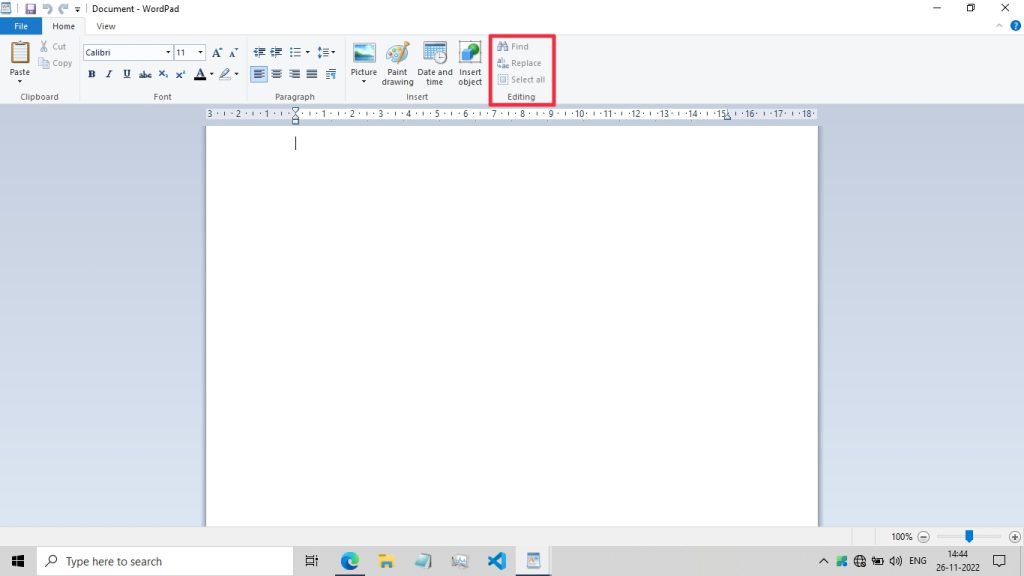Click Save in the quick access toolbar

30,8
